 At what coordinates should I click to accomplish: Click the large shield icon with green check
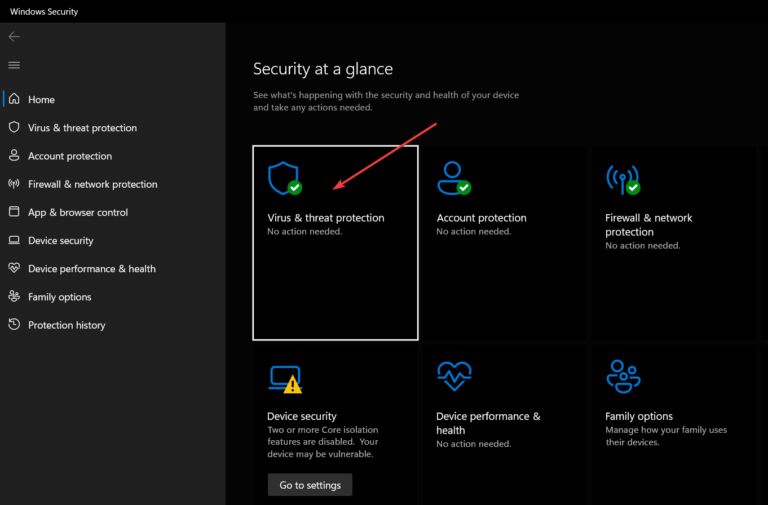click(x=285, y=178)
